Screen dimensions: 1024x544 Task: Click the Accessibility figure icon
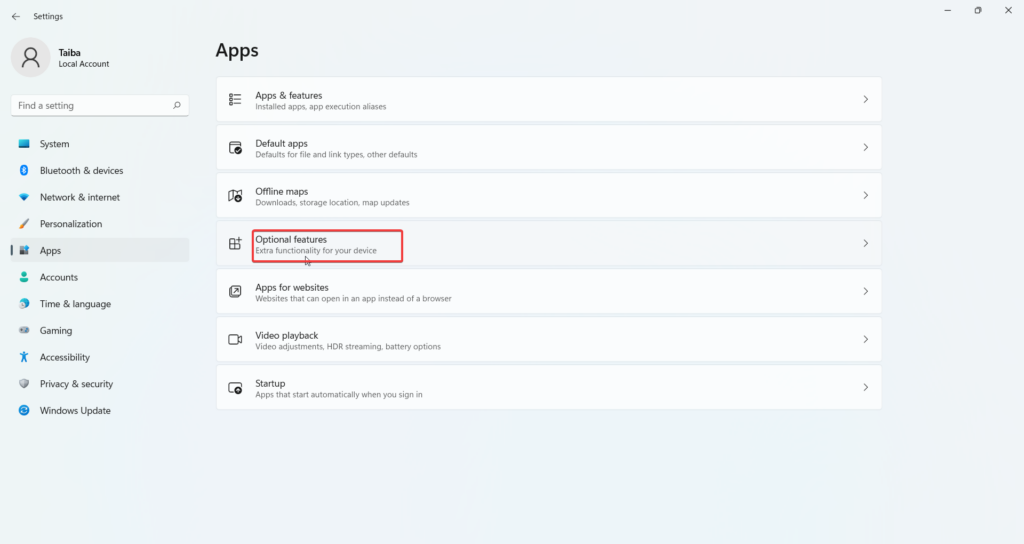[24, 357]
